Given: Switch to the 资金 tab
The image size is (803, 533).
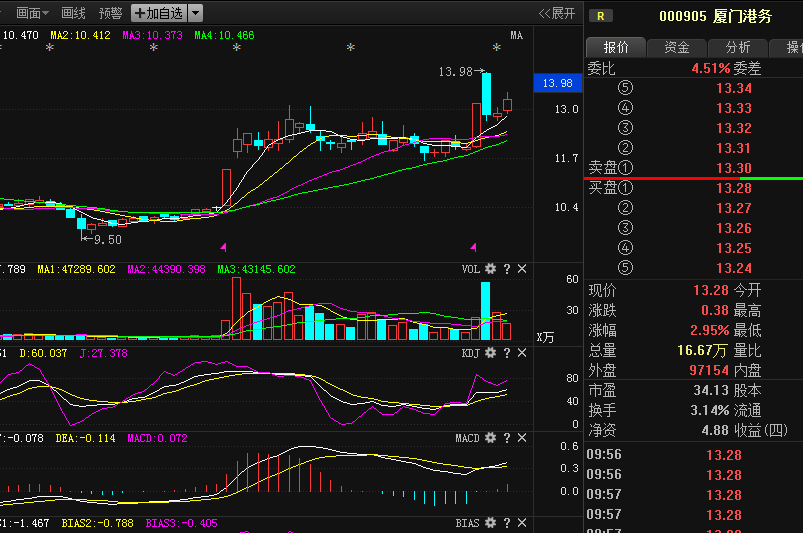Looking at the screenshot, I should click(x=677, y=47).
